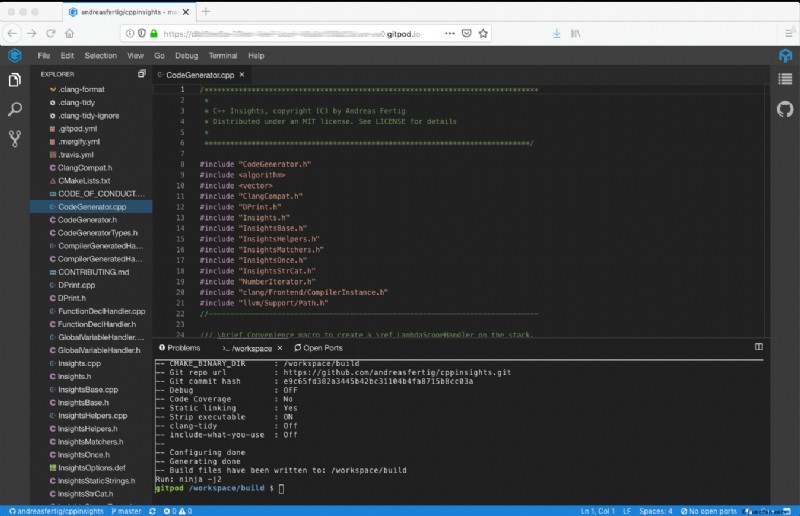The height and width of the screenshot is (516, 800).
Task: Open Insights.cpp from the file explorer
Action: 79,363
